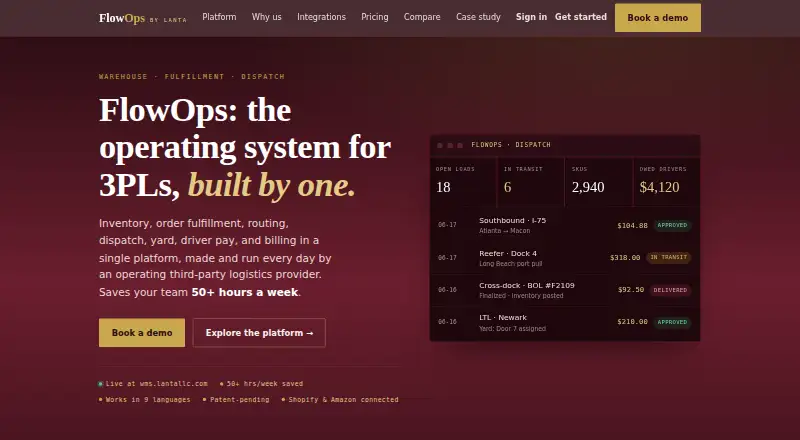This screenshot has width=800, height=440.
Task: Select the LTL · Newark dispatch row
Action: 565,323
